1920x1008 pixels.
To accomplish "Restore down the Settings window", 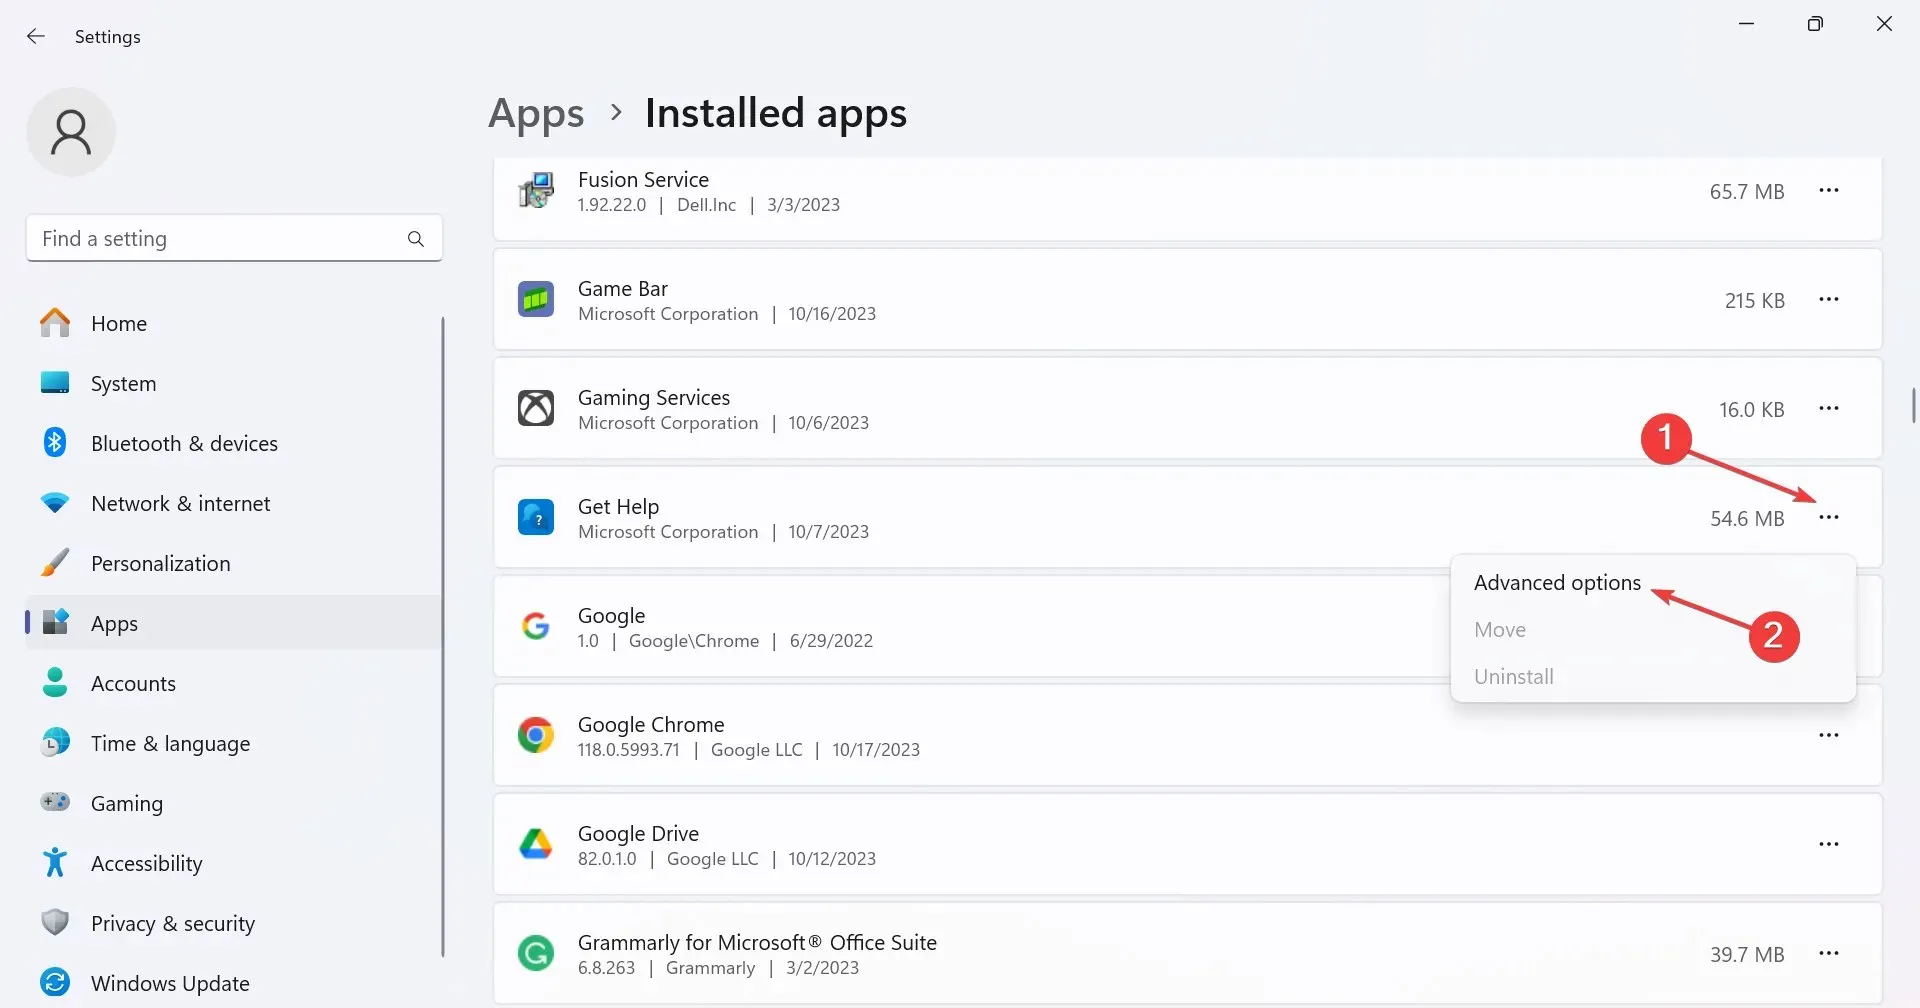I will point(1815,24).
